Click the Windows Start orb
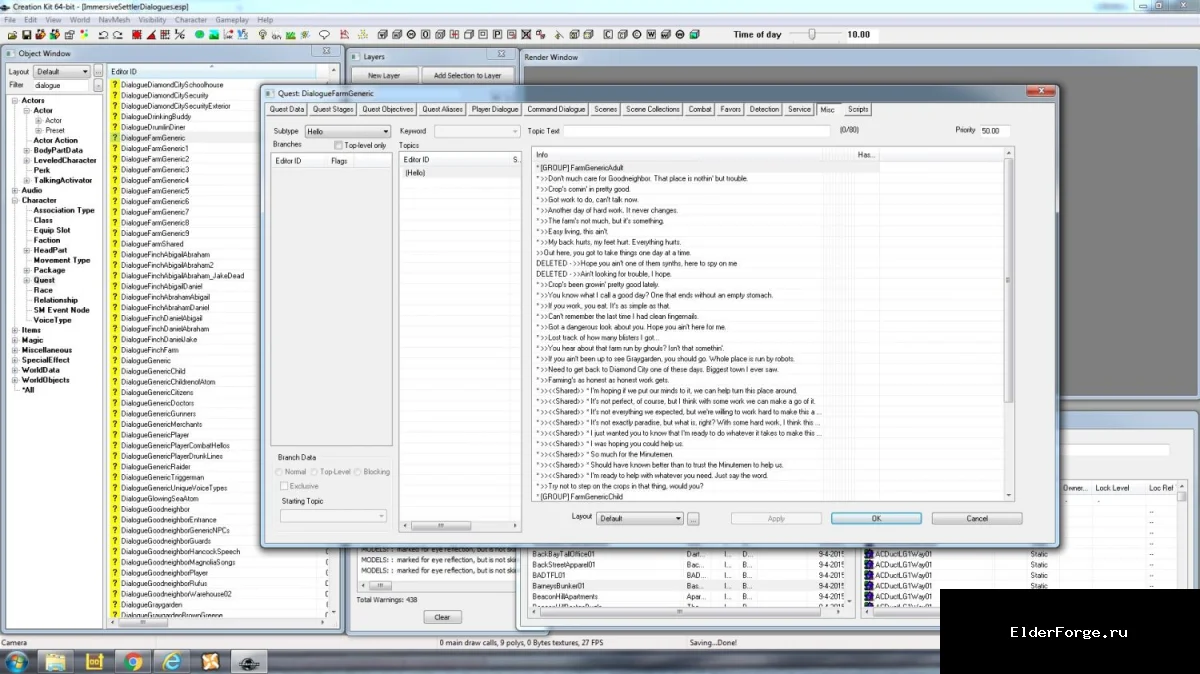1200x674 pixels. coord(17,661)
